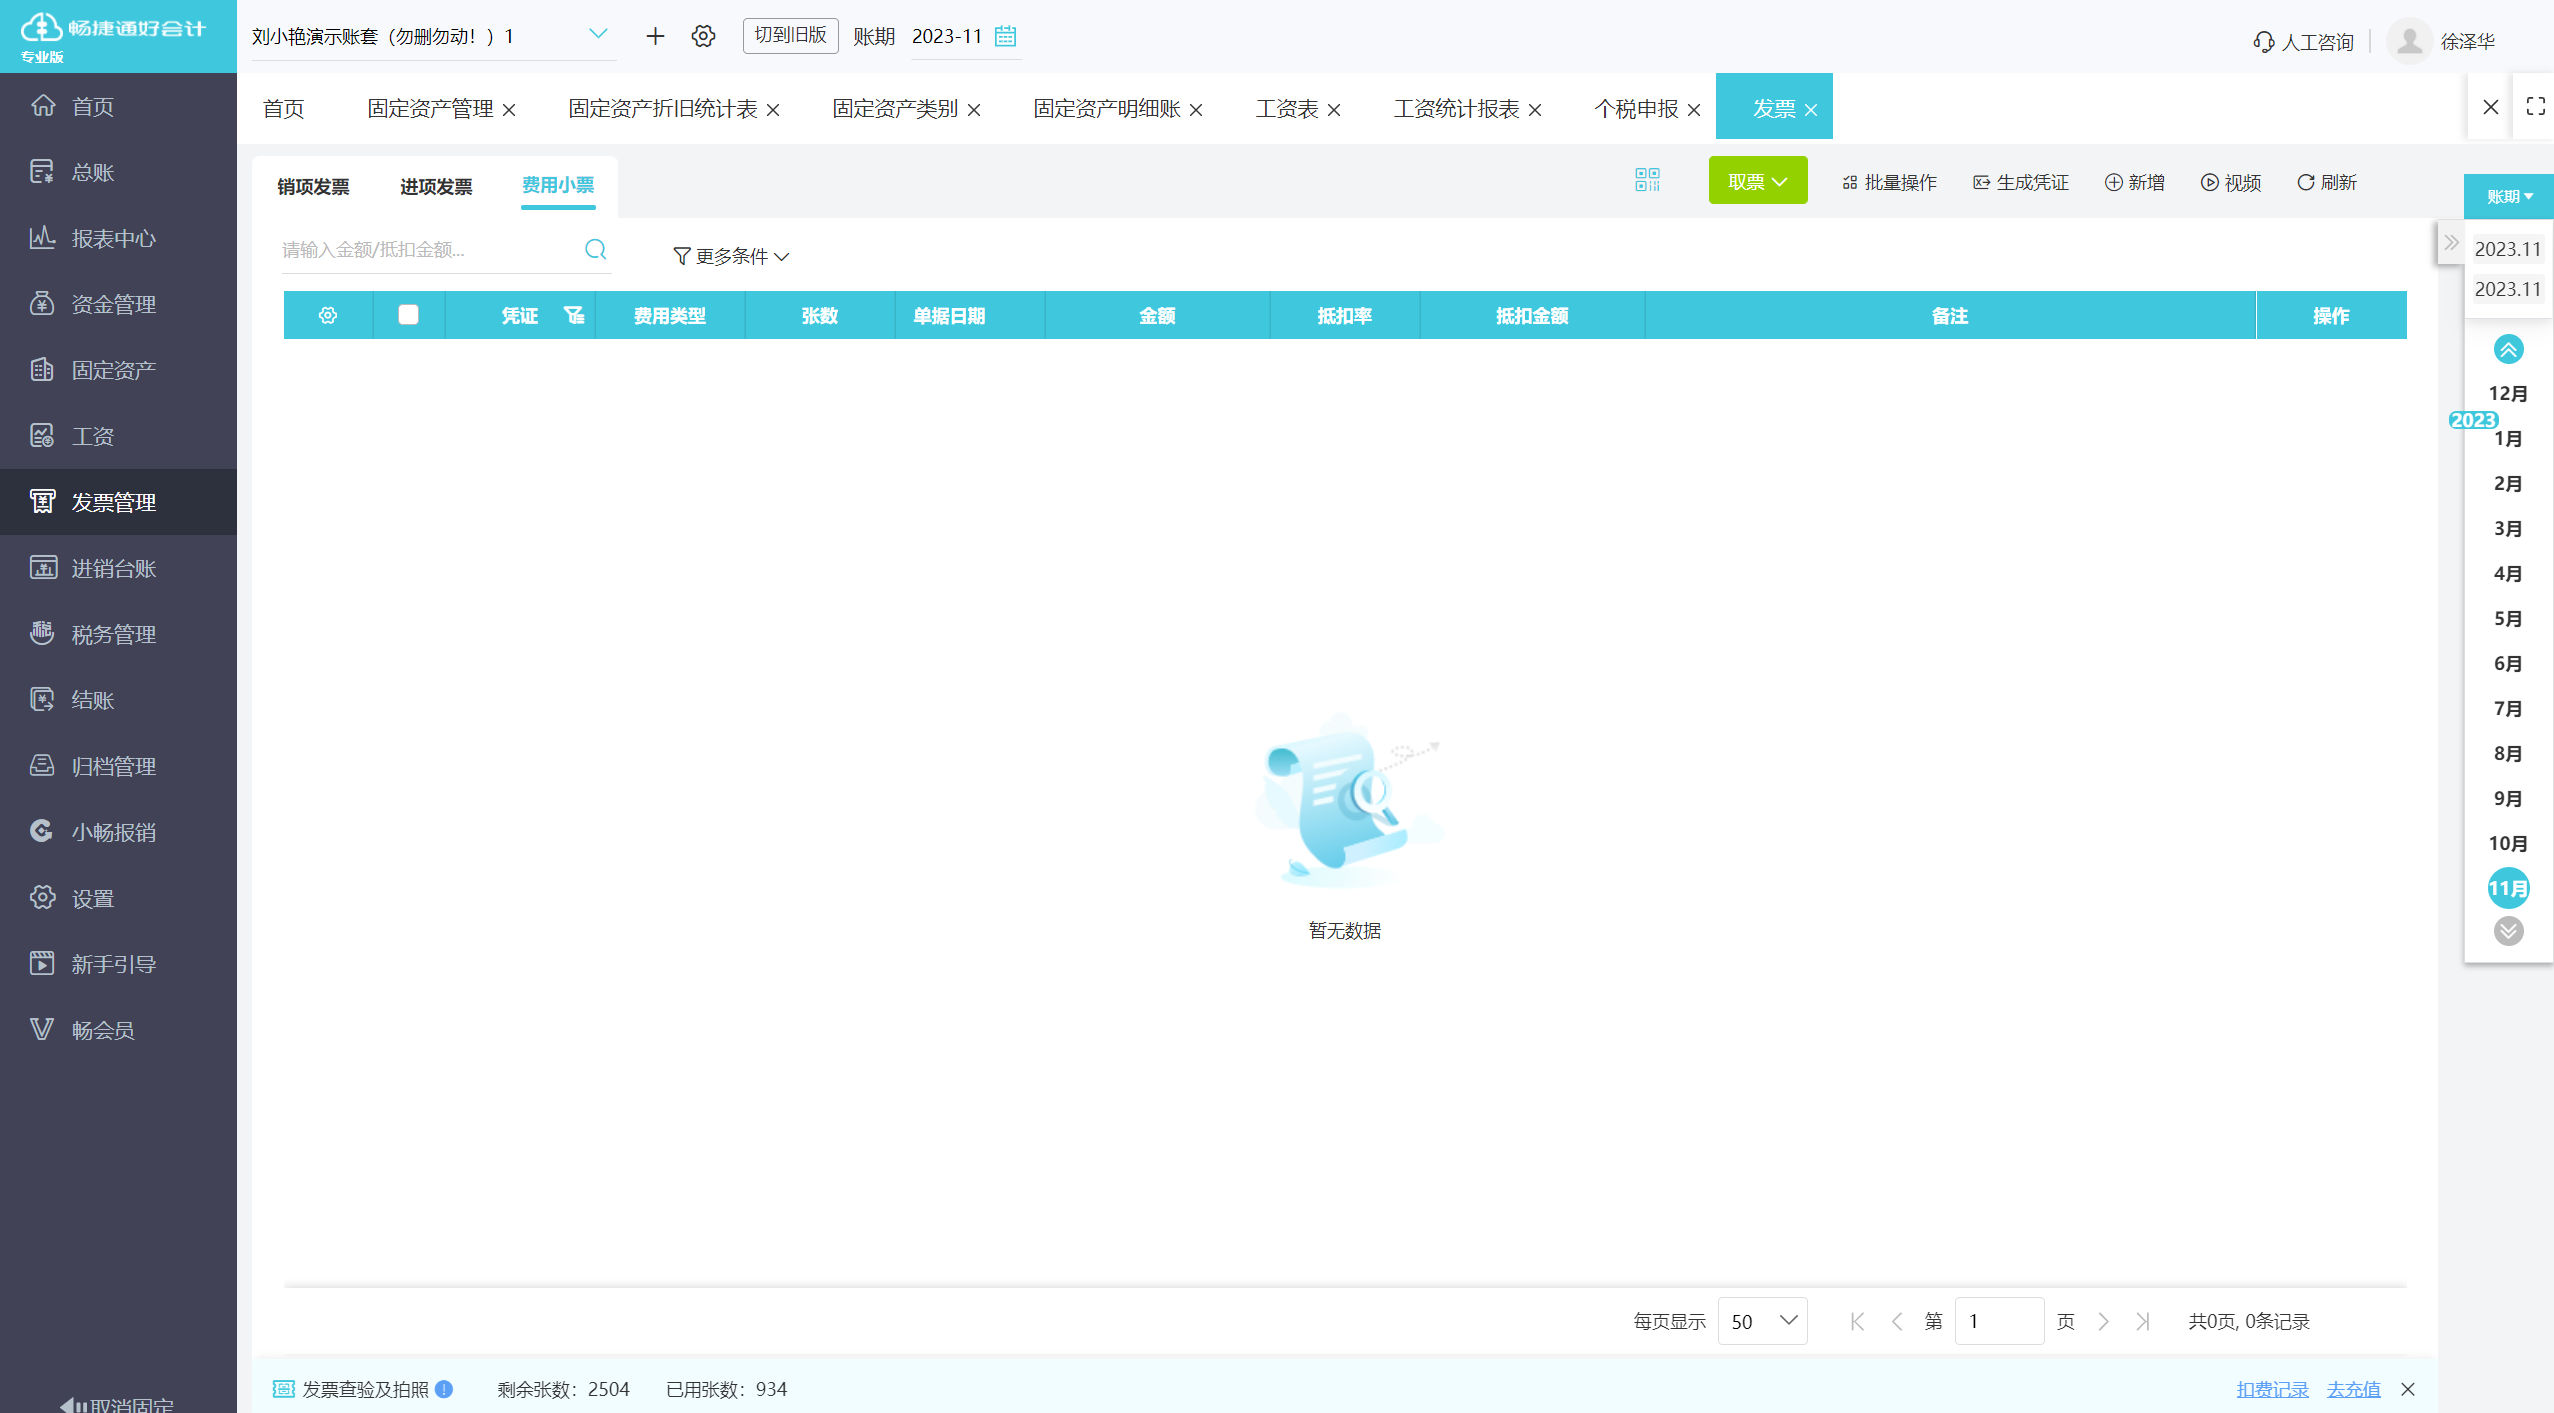Expand the month selector chevron up
The image size is (2554, 1413).
(2507, 348)
